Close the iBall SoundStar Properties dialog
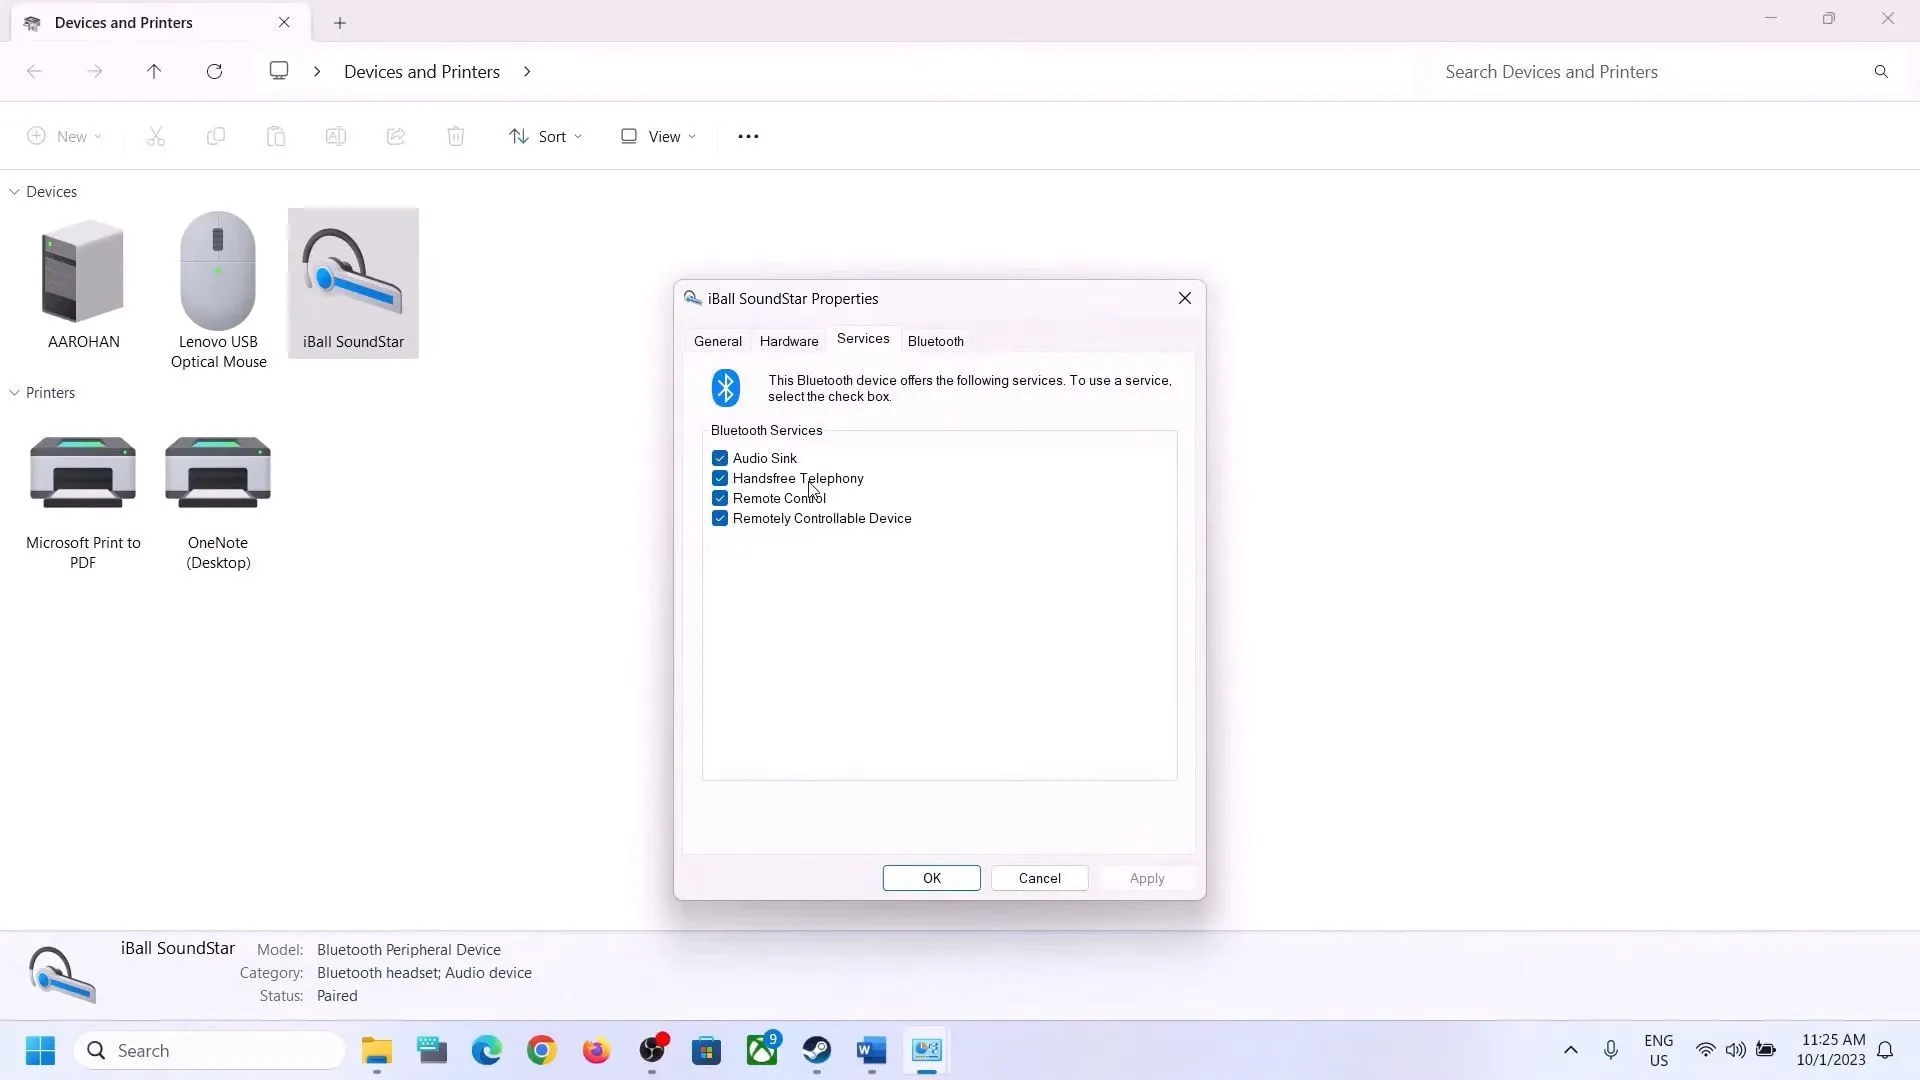The image size is (1920, 1080). click(x=1185, y=298)
